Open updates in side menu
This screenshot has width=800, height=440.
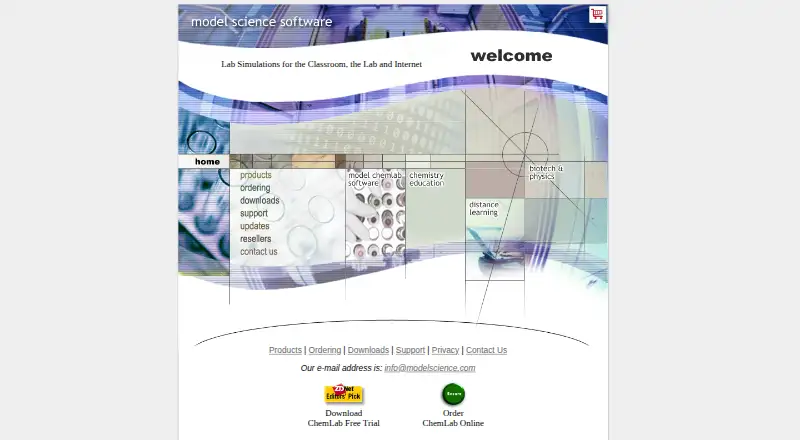click(x=255, y=226)
